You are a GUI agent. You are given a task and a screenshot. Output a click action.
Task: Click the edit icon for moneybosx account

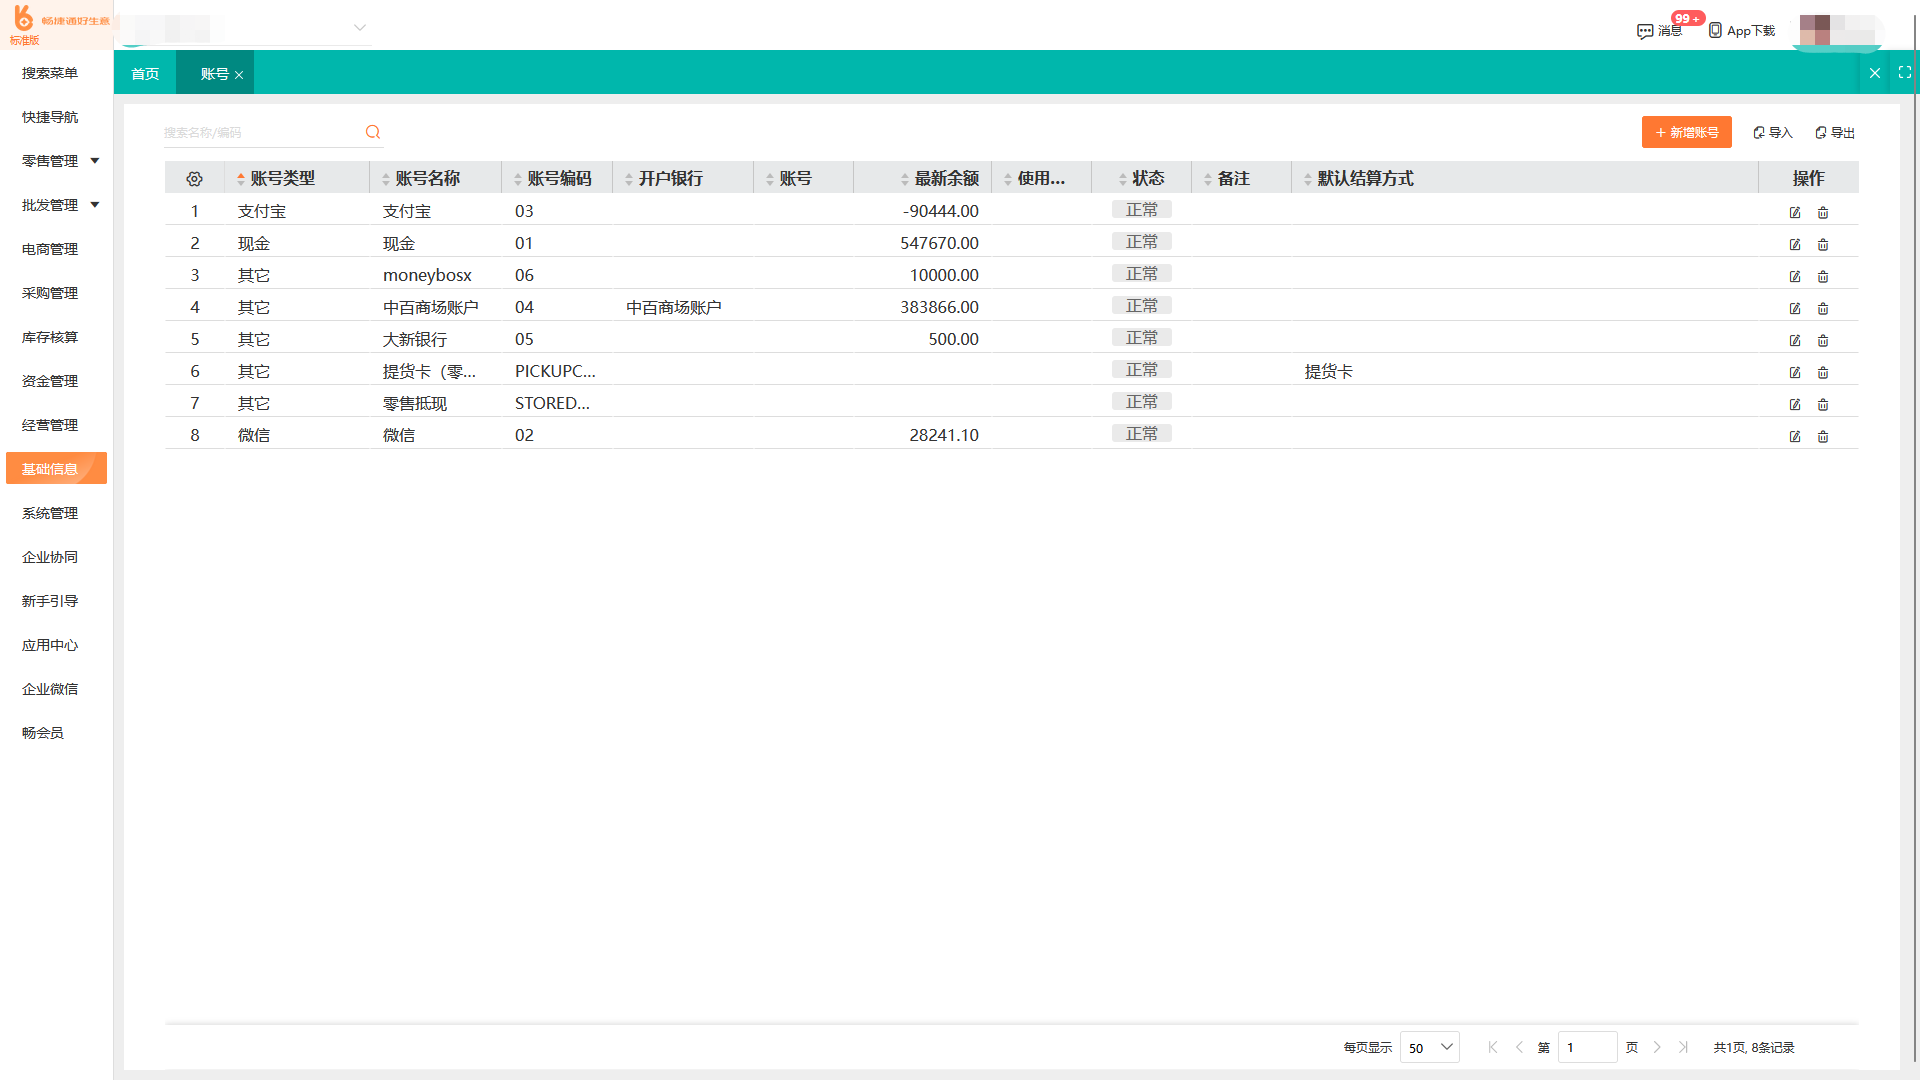[x=1795, y=274]
